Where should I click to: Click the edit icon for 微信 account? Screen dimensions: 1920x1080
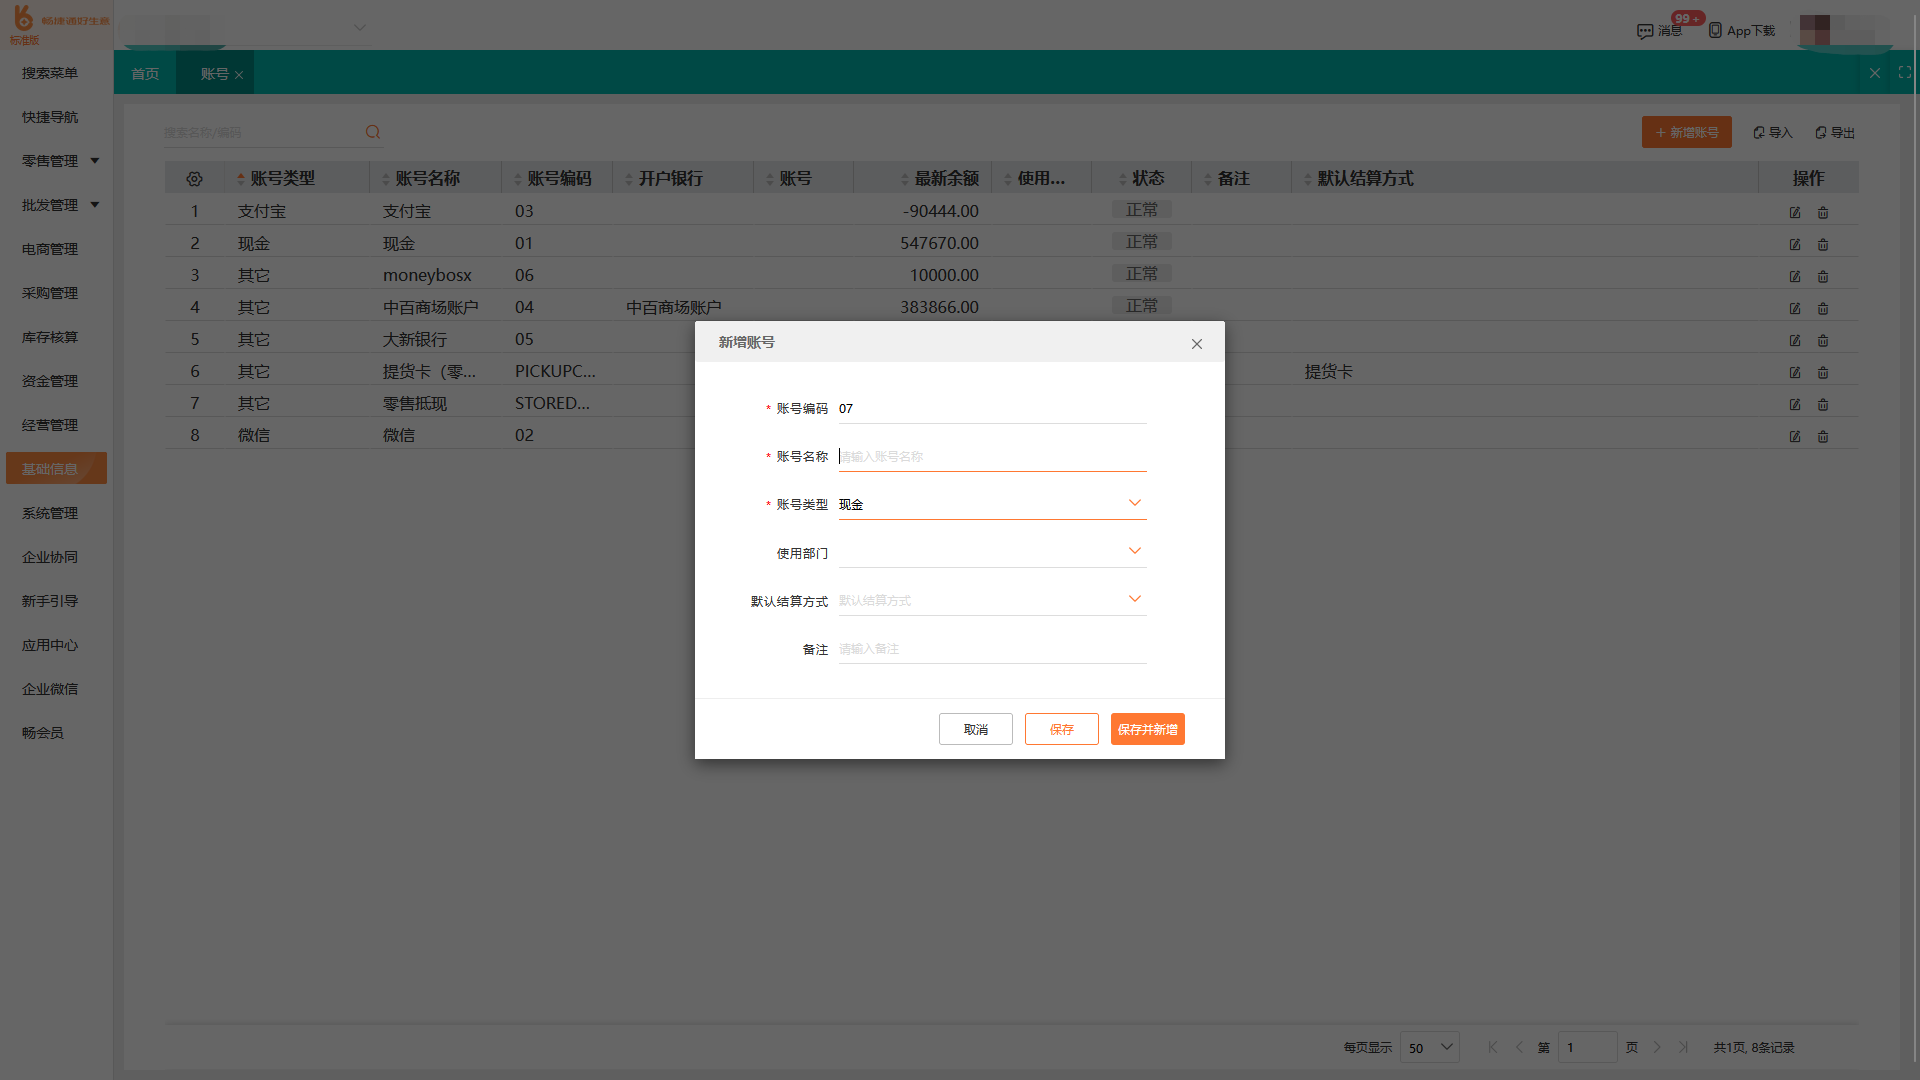[1795, 435]
